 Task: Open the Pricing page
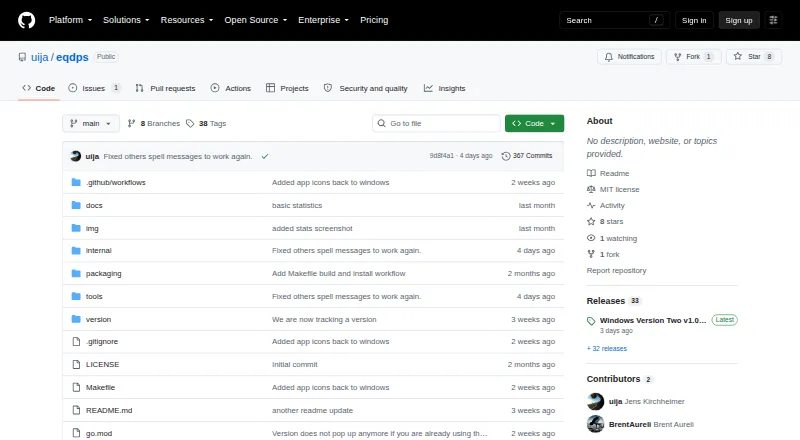click(374, 20)
